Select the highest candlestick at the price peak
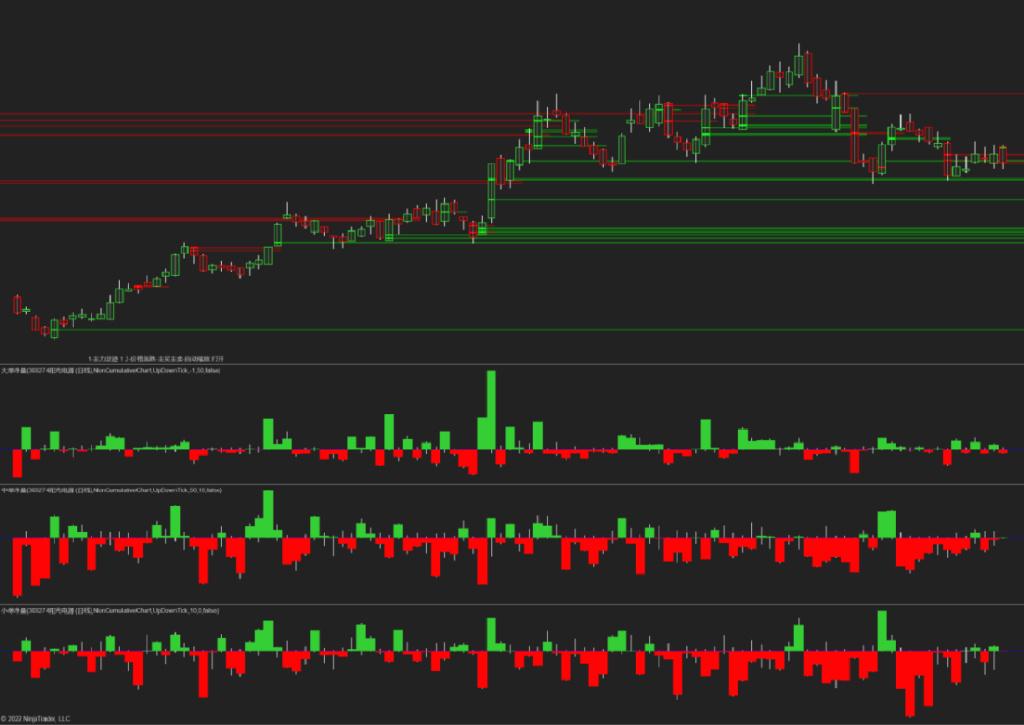 tap(799, 64)
